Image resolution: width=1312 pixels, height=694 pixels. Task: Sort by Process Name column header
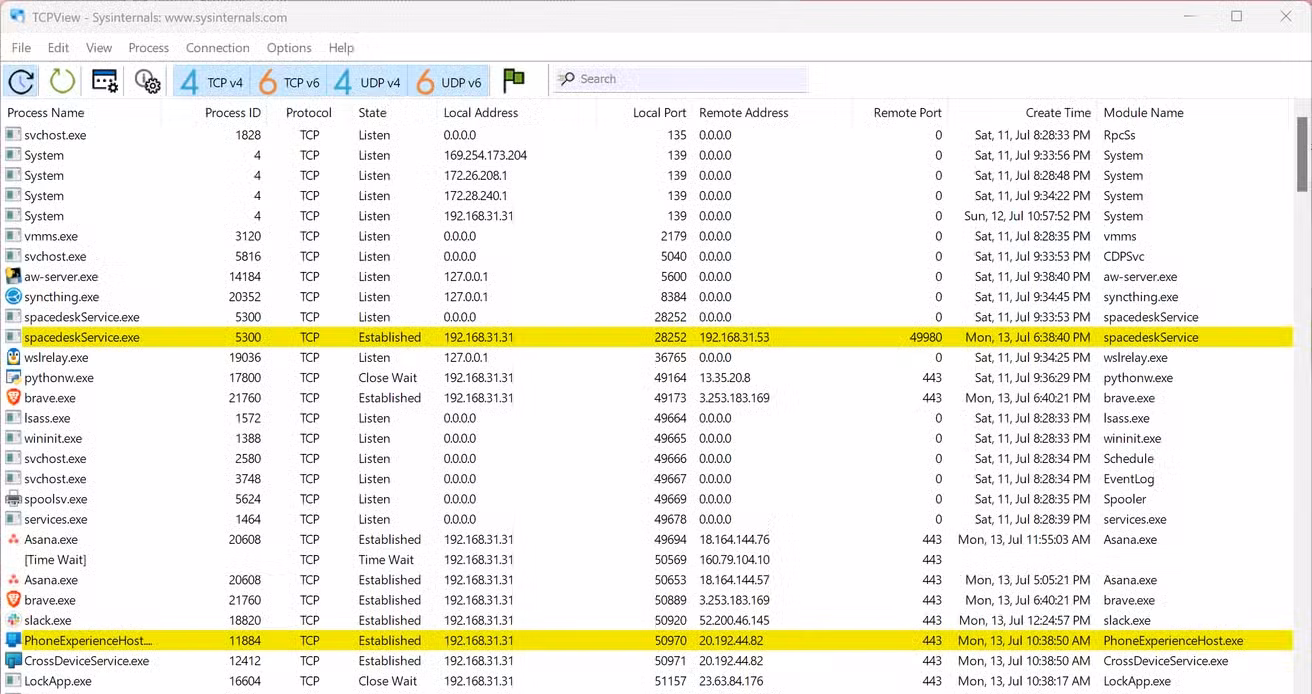coord(46,113)
